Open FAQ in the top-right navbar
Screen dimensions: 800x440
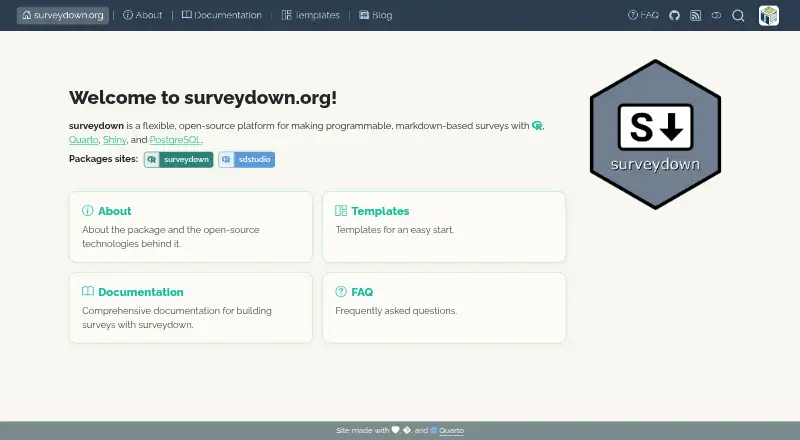pyautogui.click(x=643, y=15)
